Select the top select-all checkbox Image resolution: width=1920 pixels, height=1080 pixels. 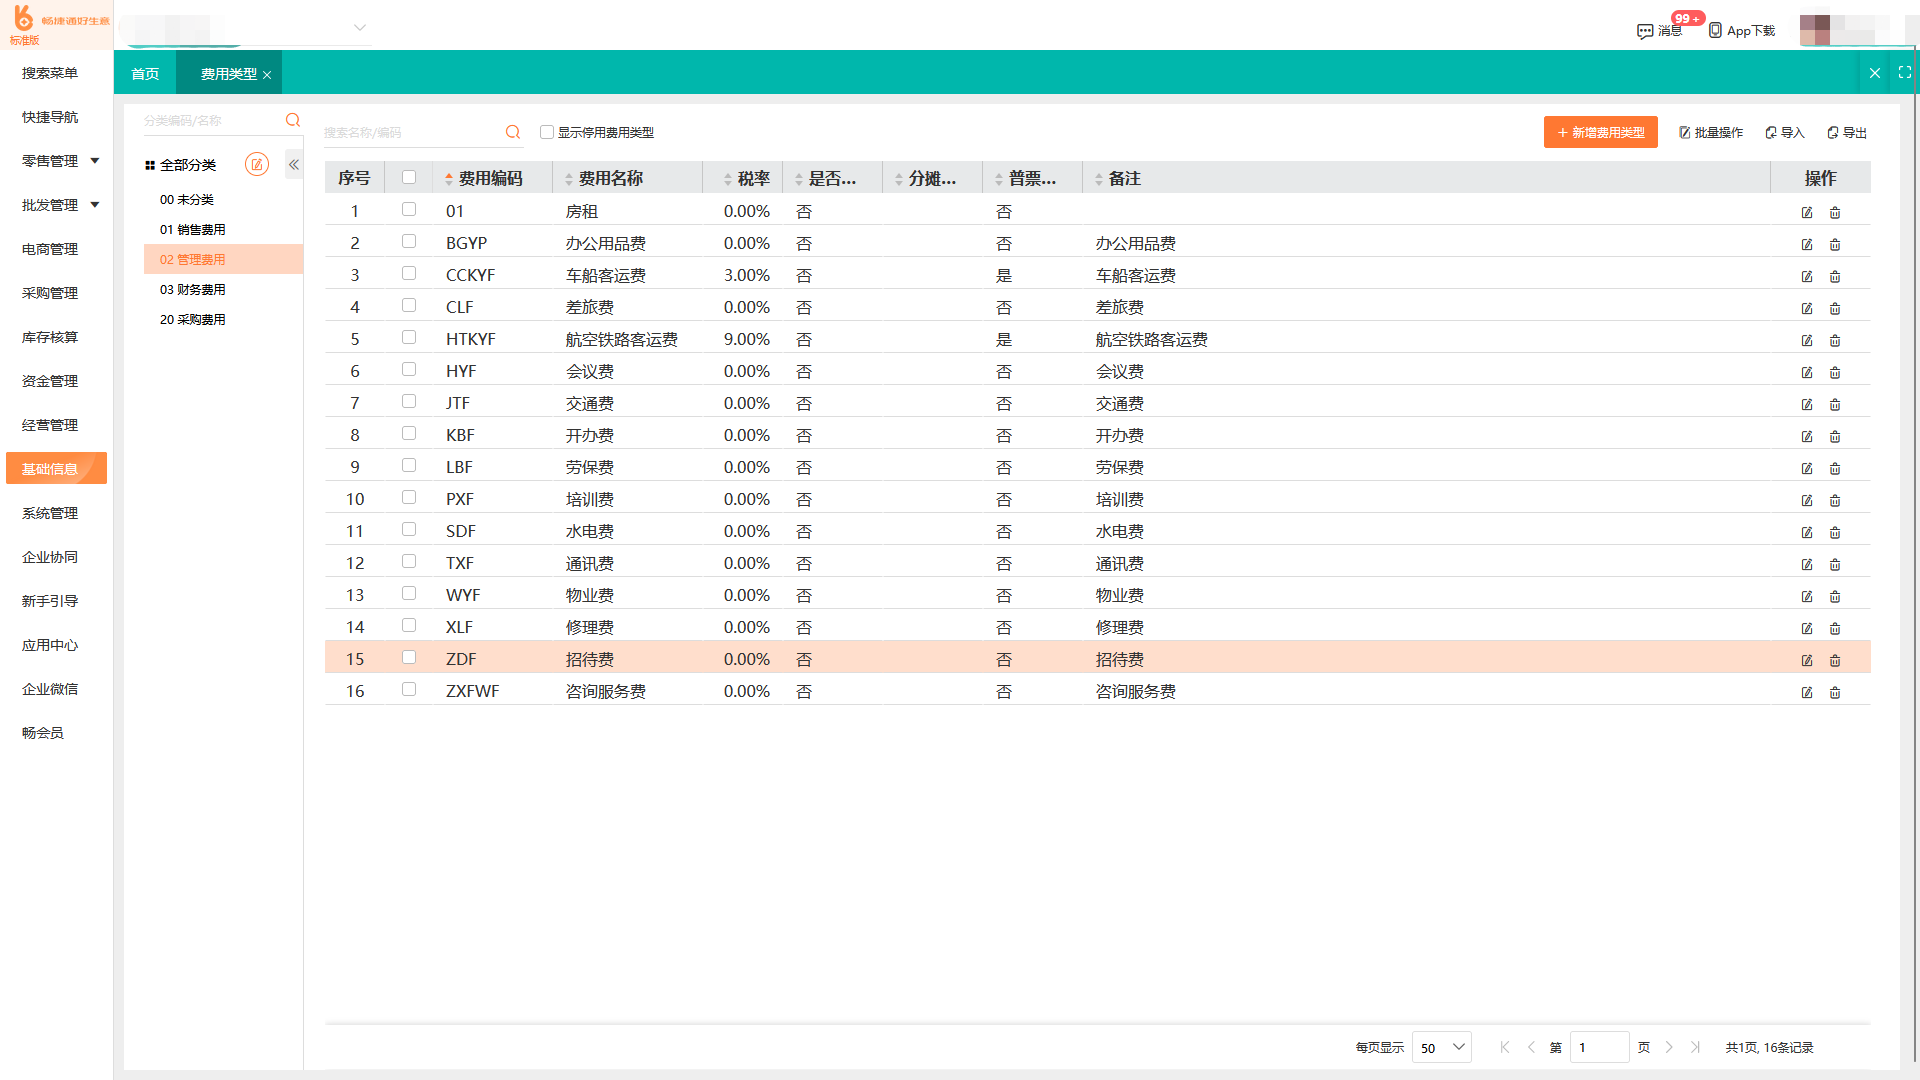[409, 177]
